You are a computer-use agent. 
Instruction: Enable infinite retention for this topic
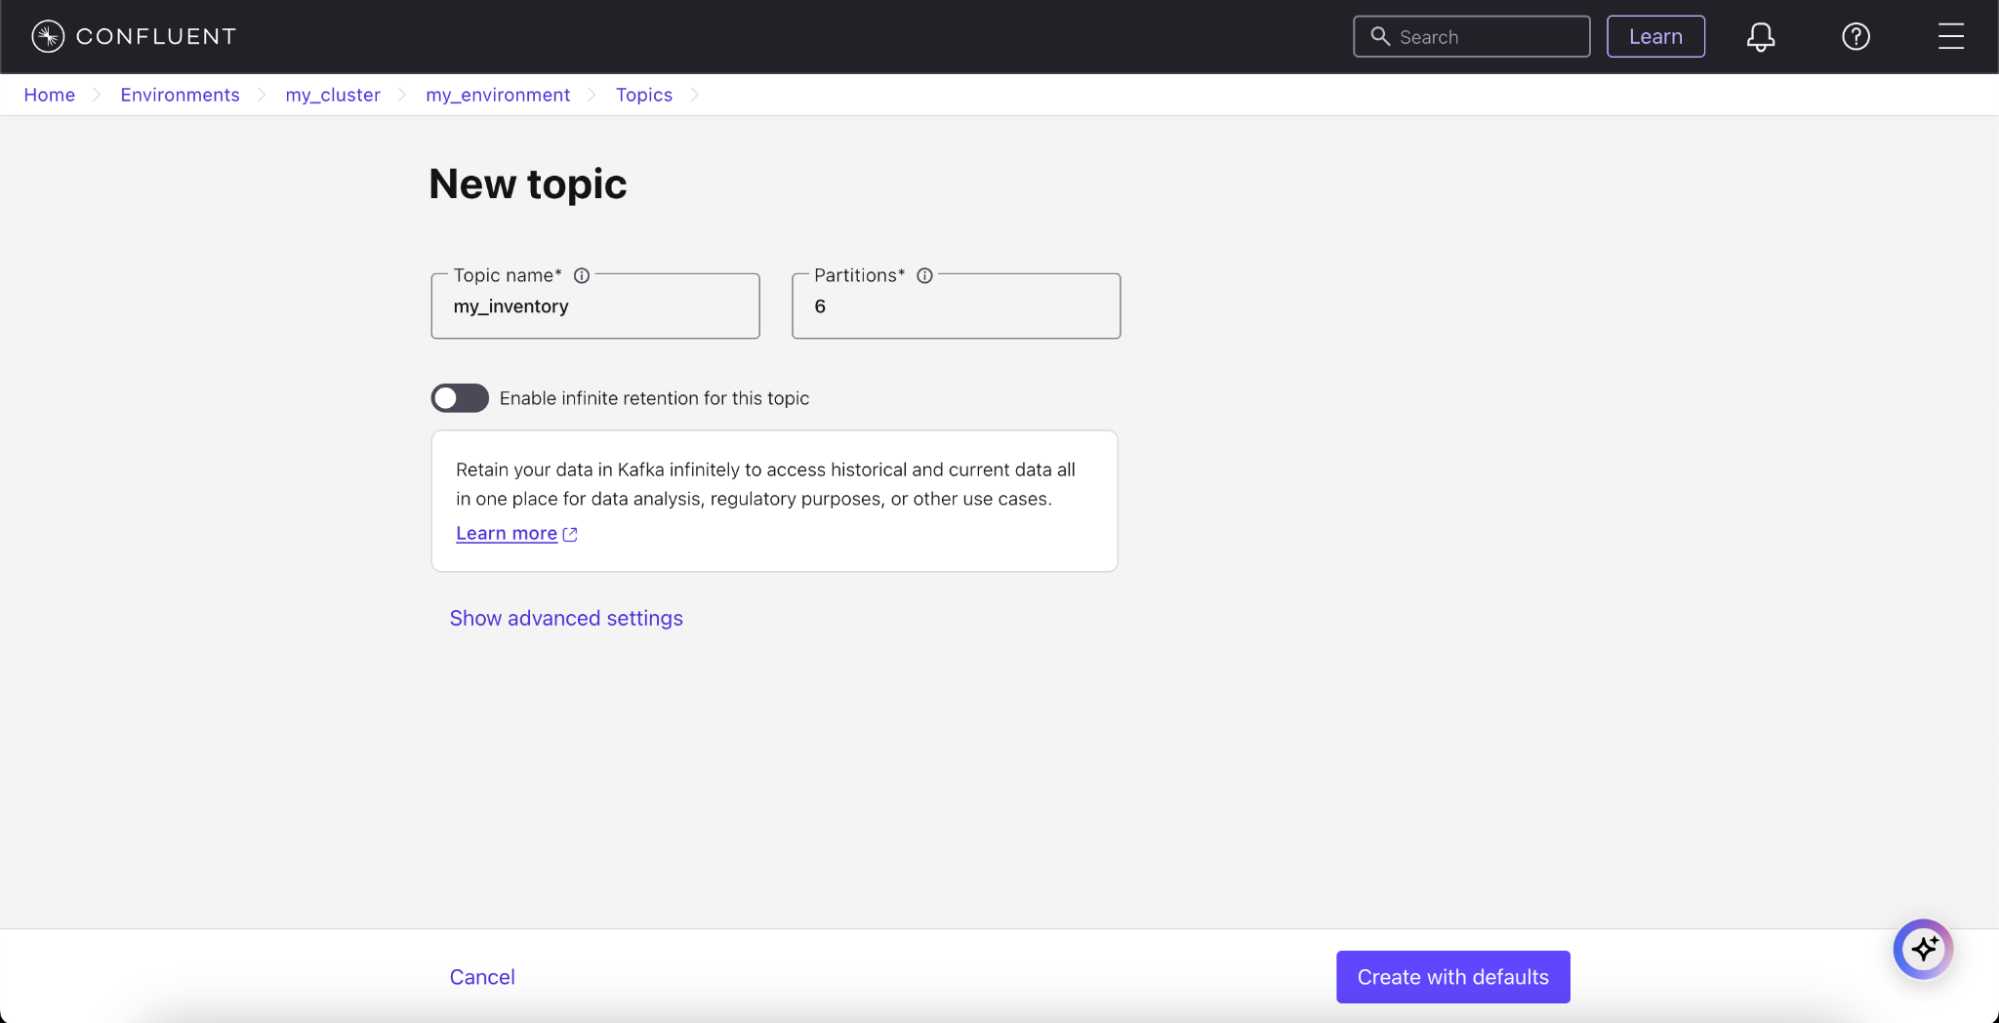point(459,397)
